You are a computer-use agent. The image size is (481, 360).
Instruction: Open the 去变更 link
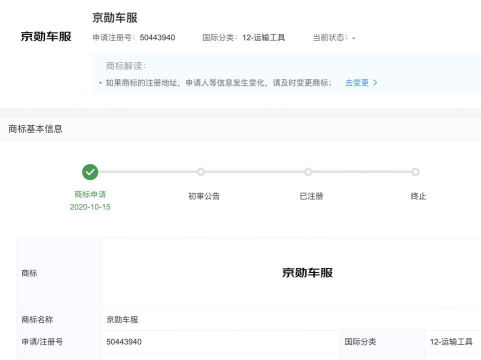point(357,83)
